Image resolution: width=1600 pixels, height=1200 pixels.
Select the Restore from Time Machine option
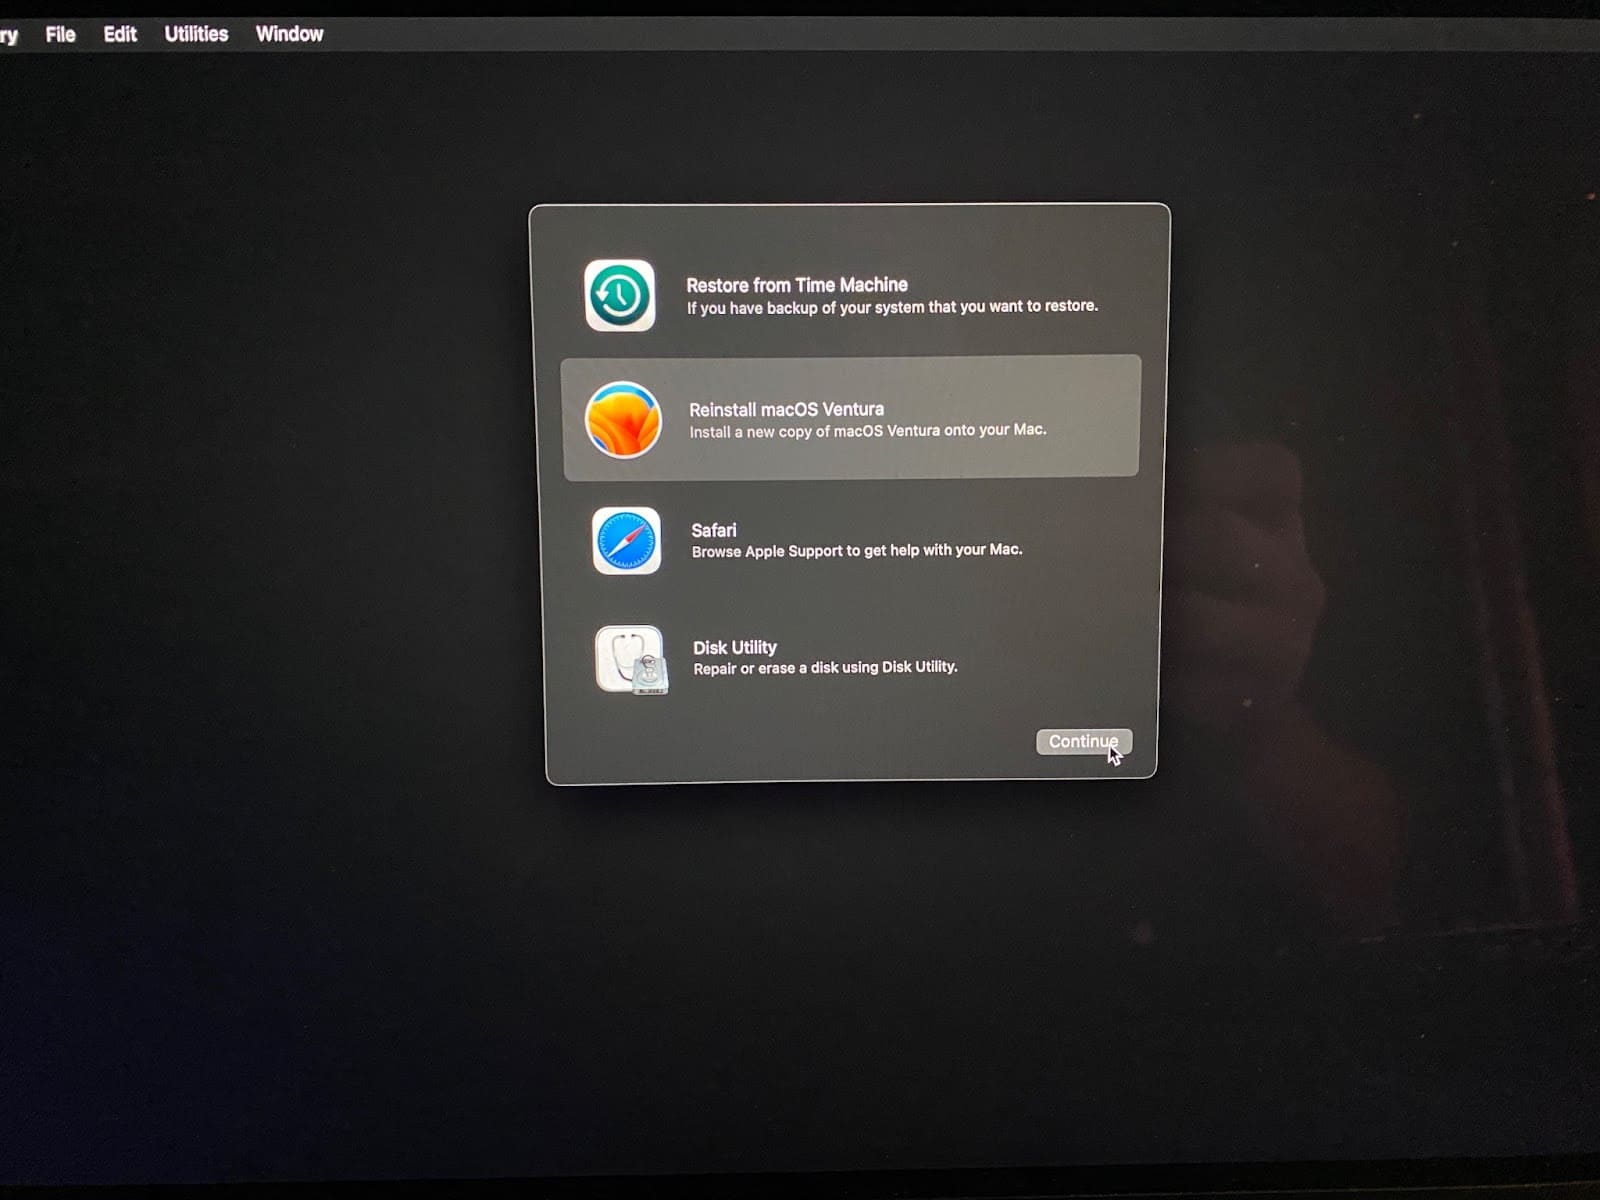(850, 297)
